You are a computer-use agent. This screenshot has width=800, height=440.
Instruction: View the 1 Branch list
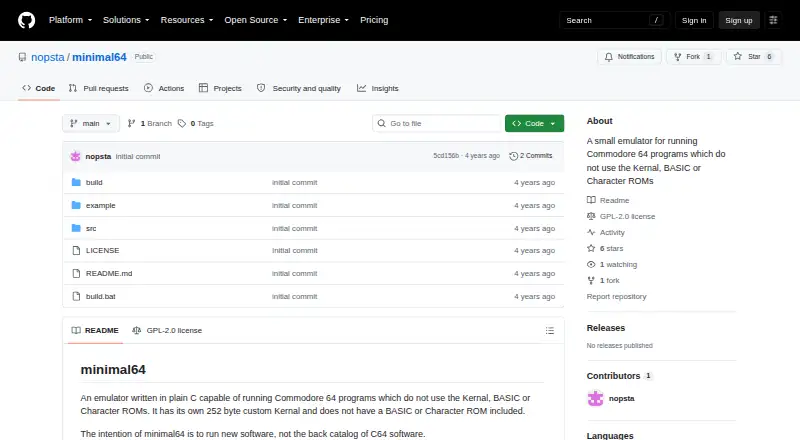click(x=149, y=124)
